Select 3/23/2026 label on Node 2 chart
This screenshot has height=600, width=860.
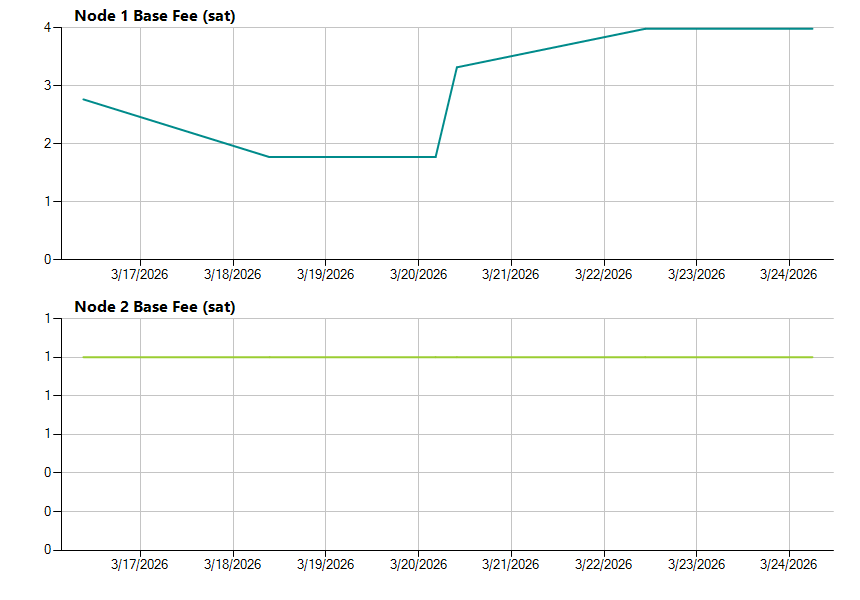coord(696,564)
